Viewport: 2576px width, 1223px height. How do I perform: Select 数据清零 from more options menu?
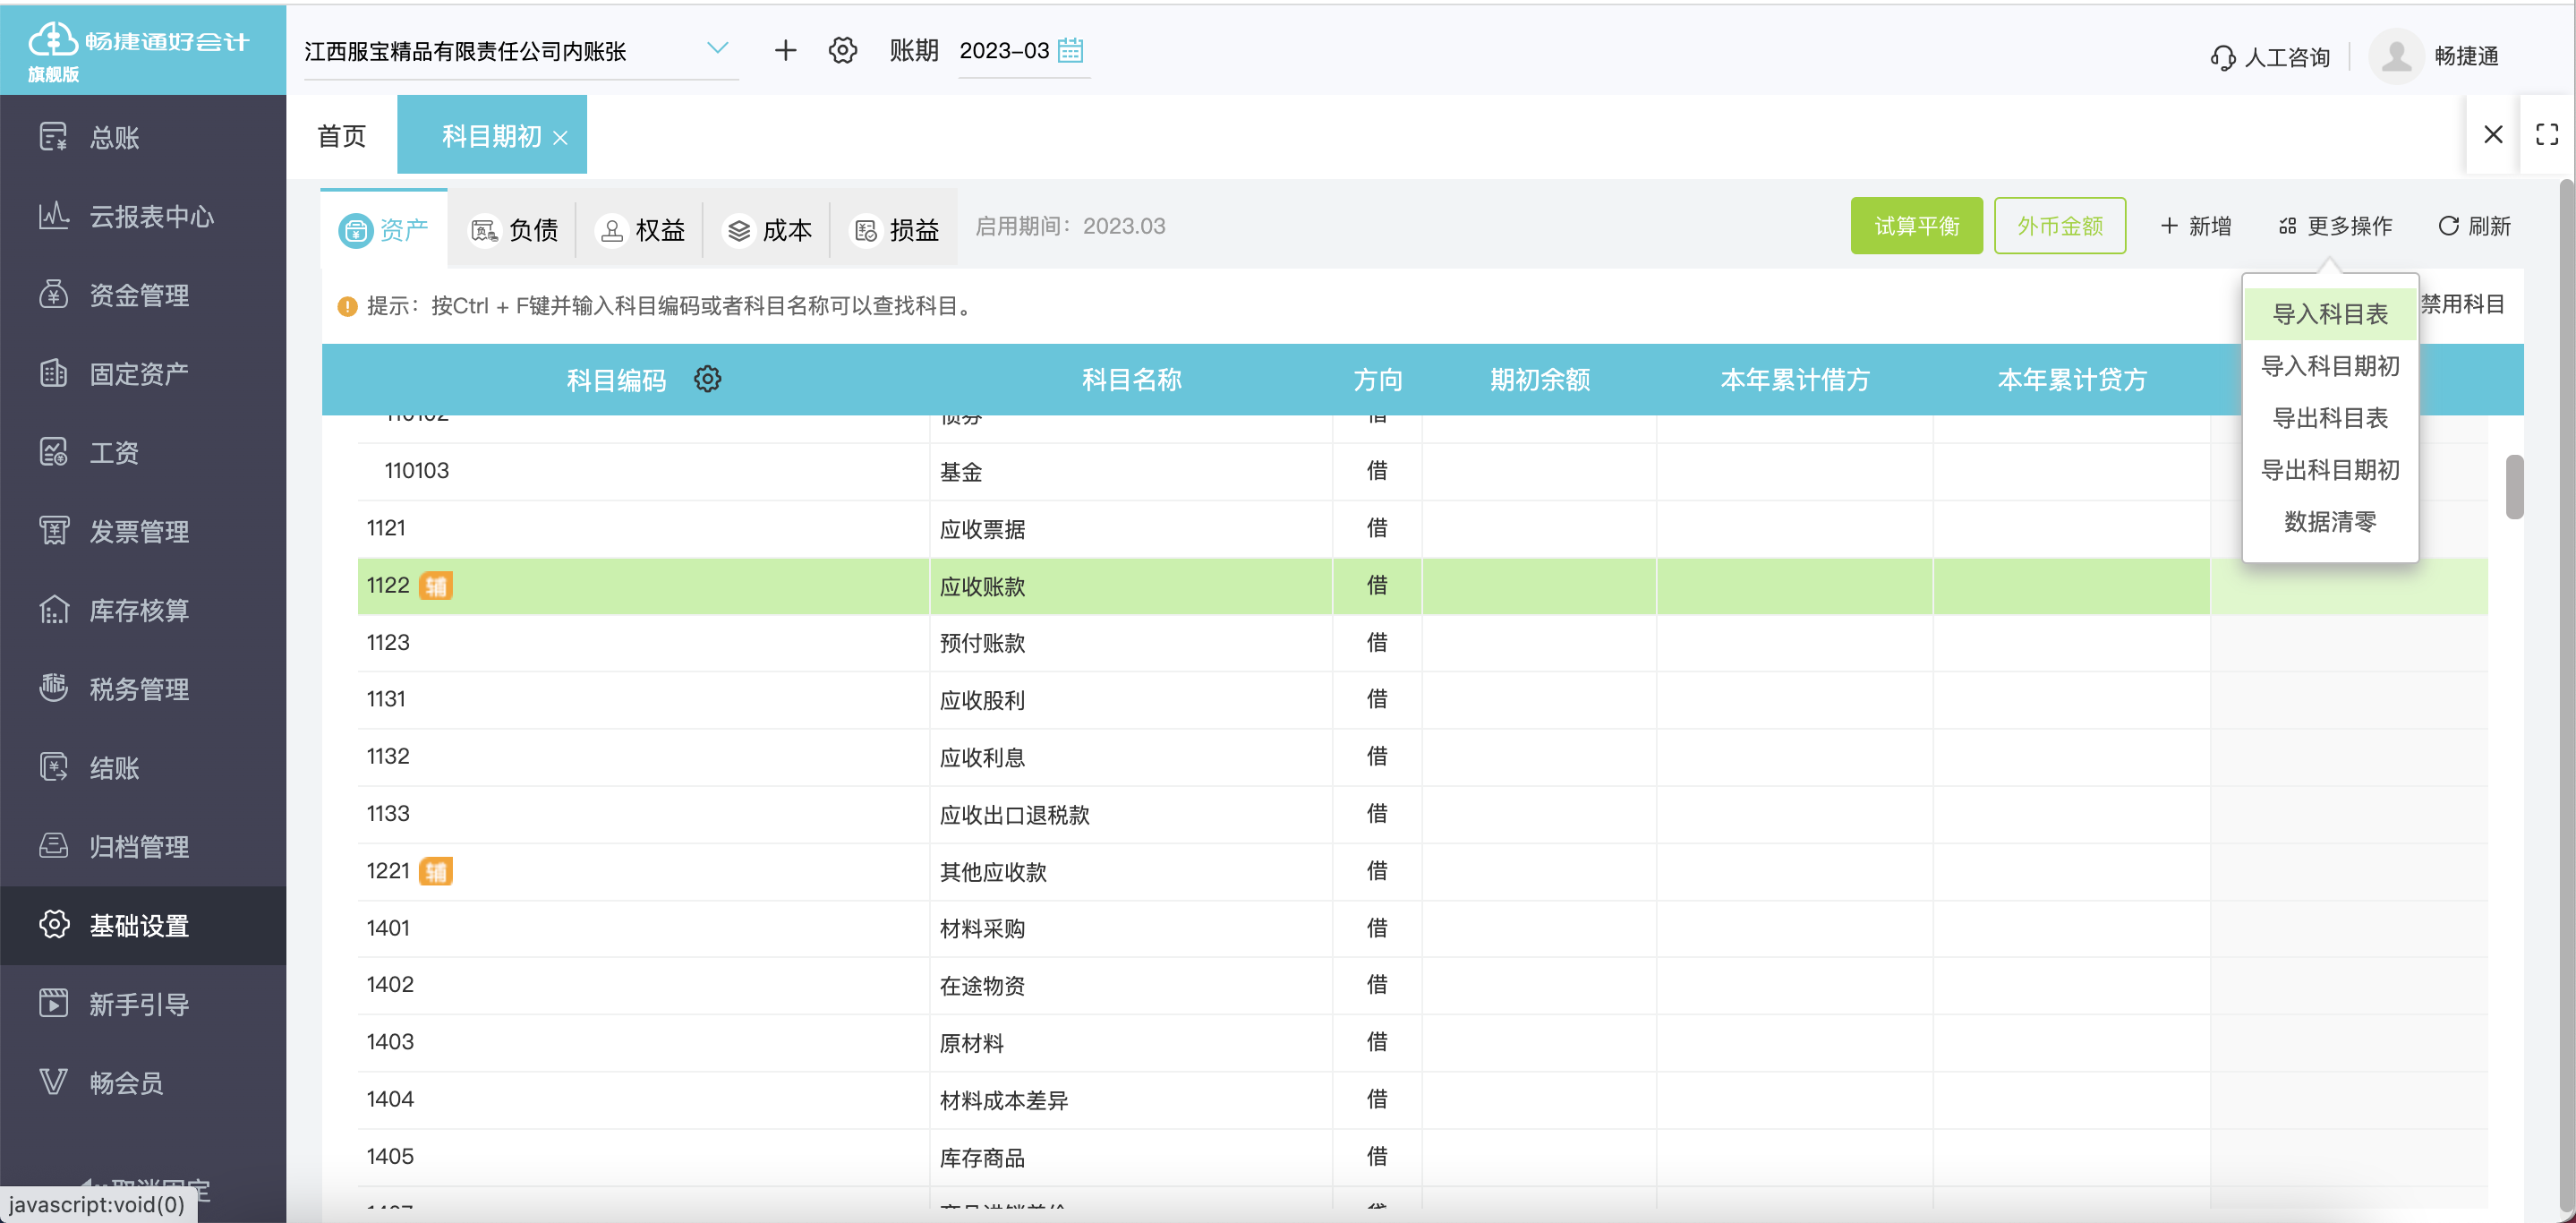coord(2332,521)
